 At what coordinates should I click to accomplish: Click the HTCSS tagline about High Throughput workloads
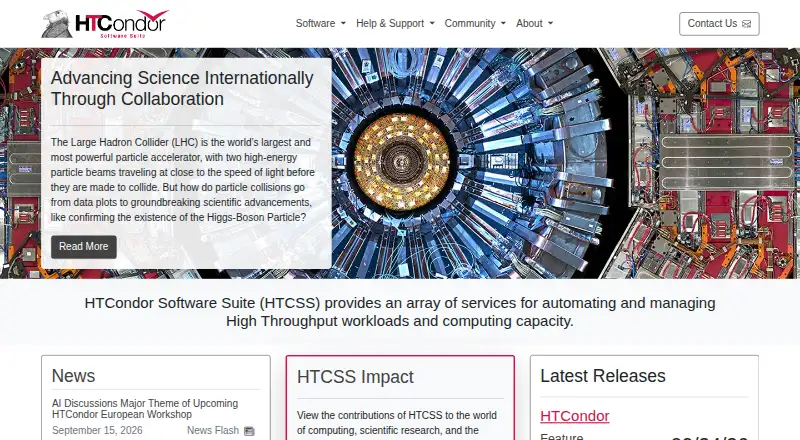[400, 312]
